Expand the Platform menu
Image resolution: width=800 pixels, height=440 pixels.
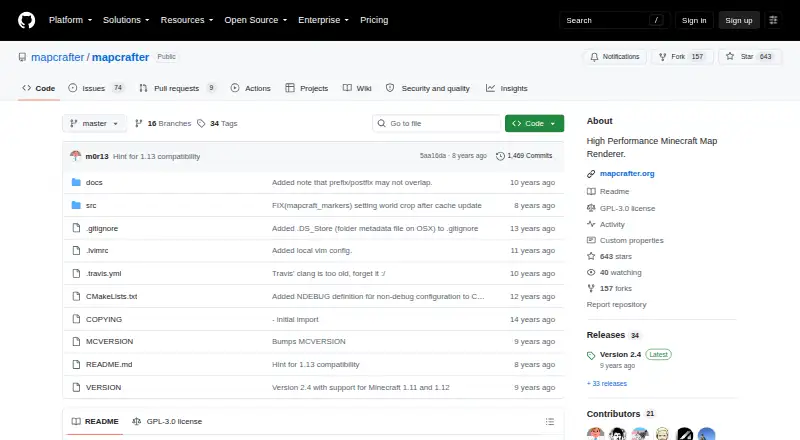point(70,20)
